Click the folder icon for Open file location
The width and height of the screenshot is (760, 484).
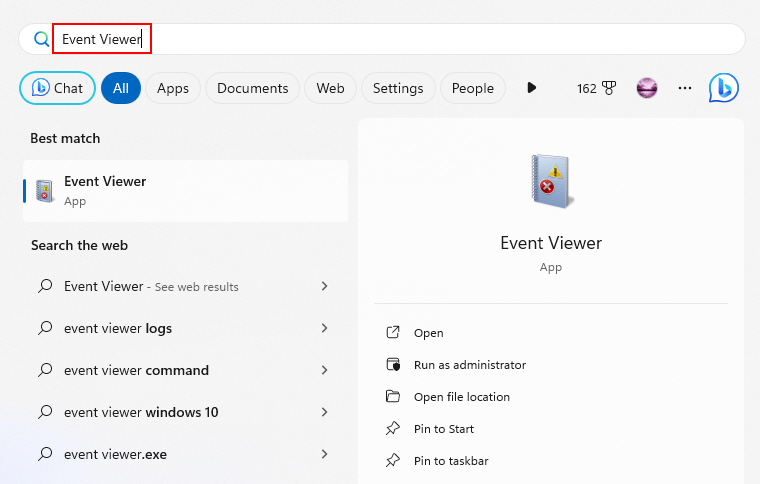[393, 396]
